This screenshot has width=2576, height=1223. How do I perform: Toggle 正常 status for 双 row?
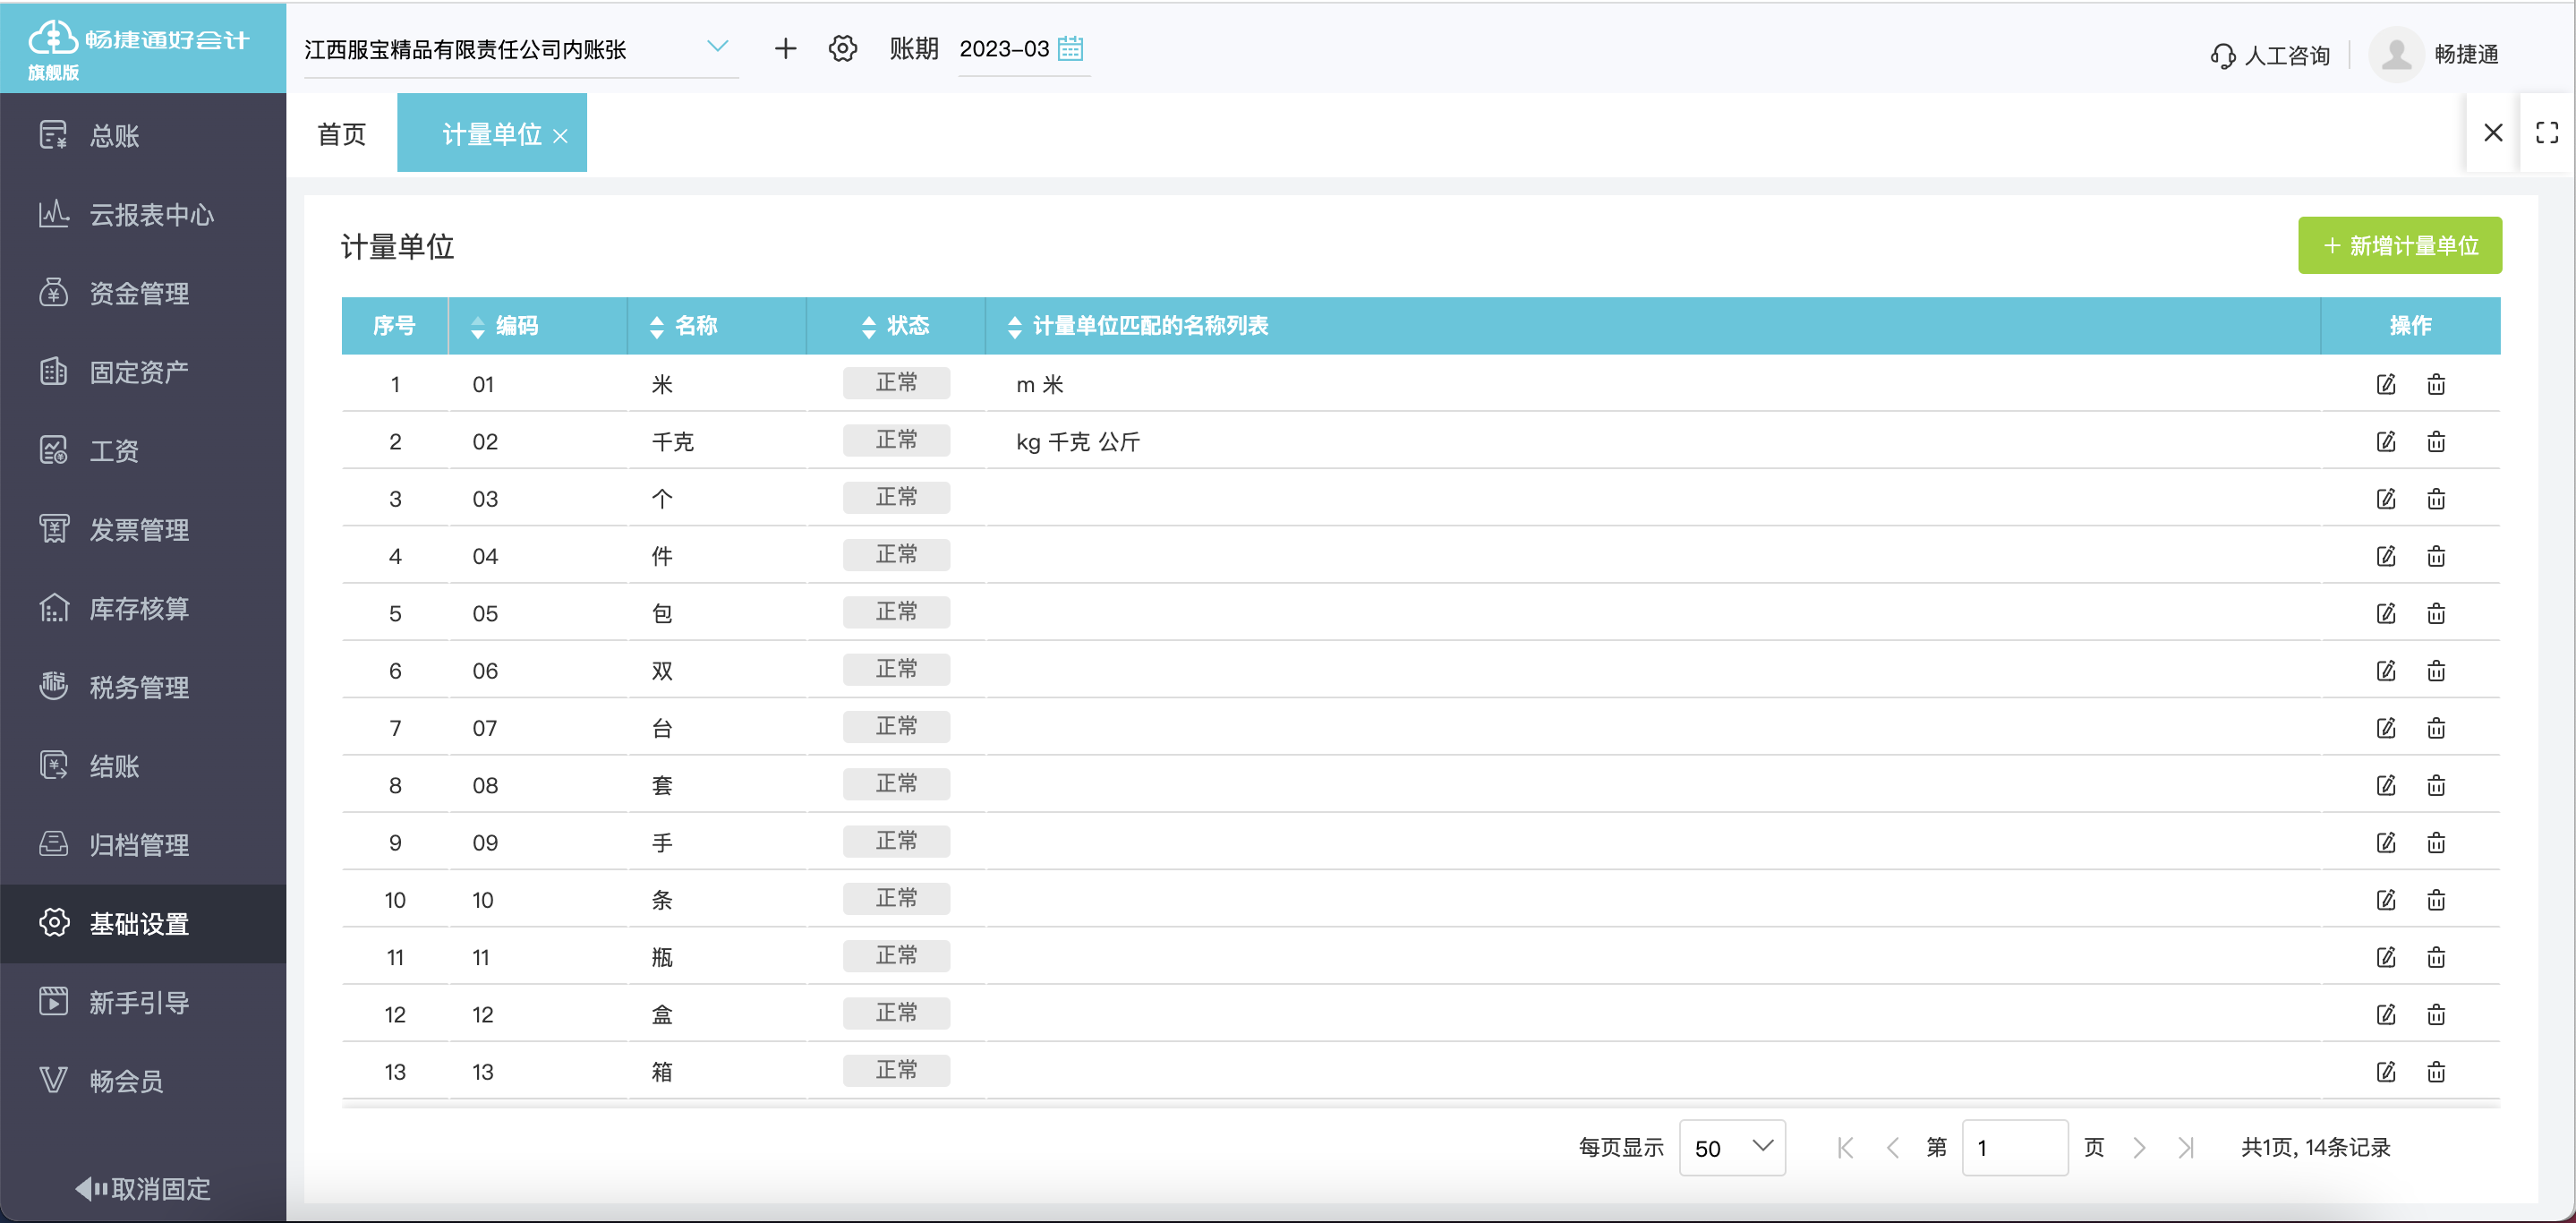899,669
